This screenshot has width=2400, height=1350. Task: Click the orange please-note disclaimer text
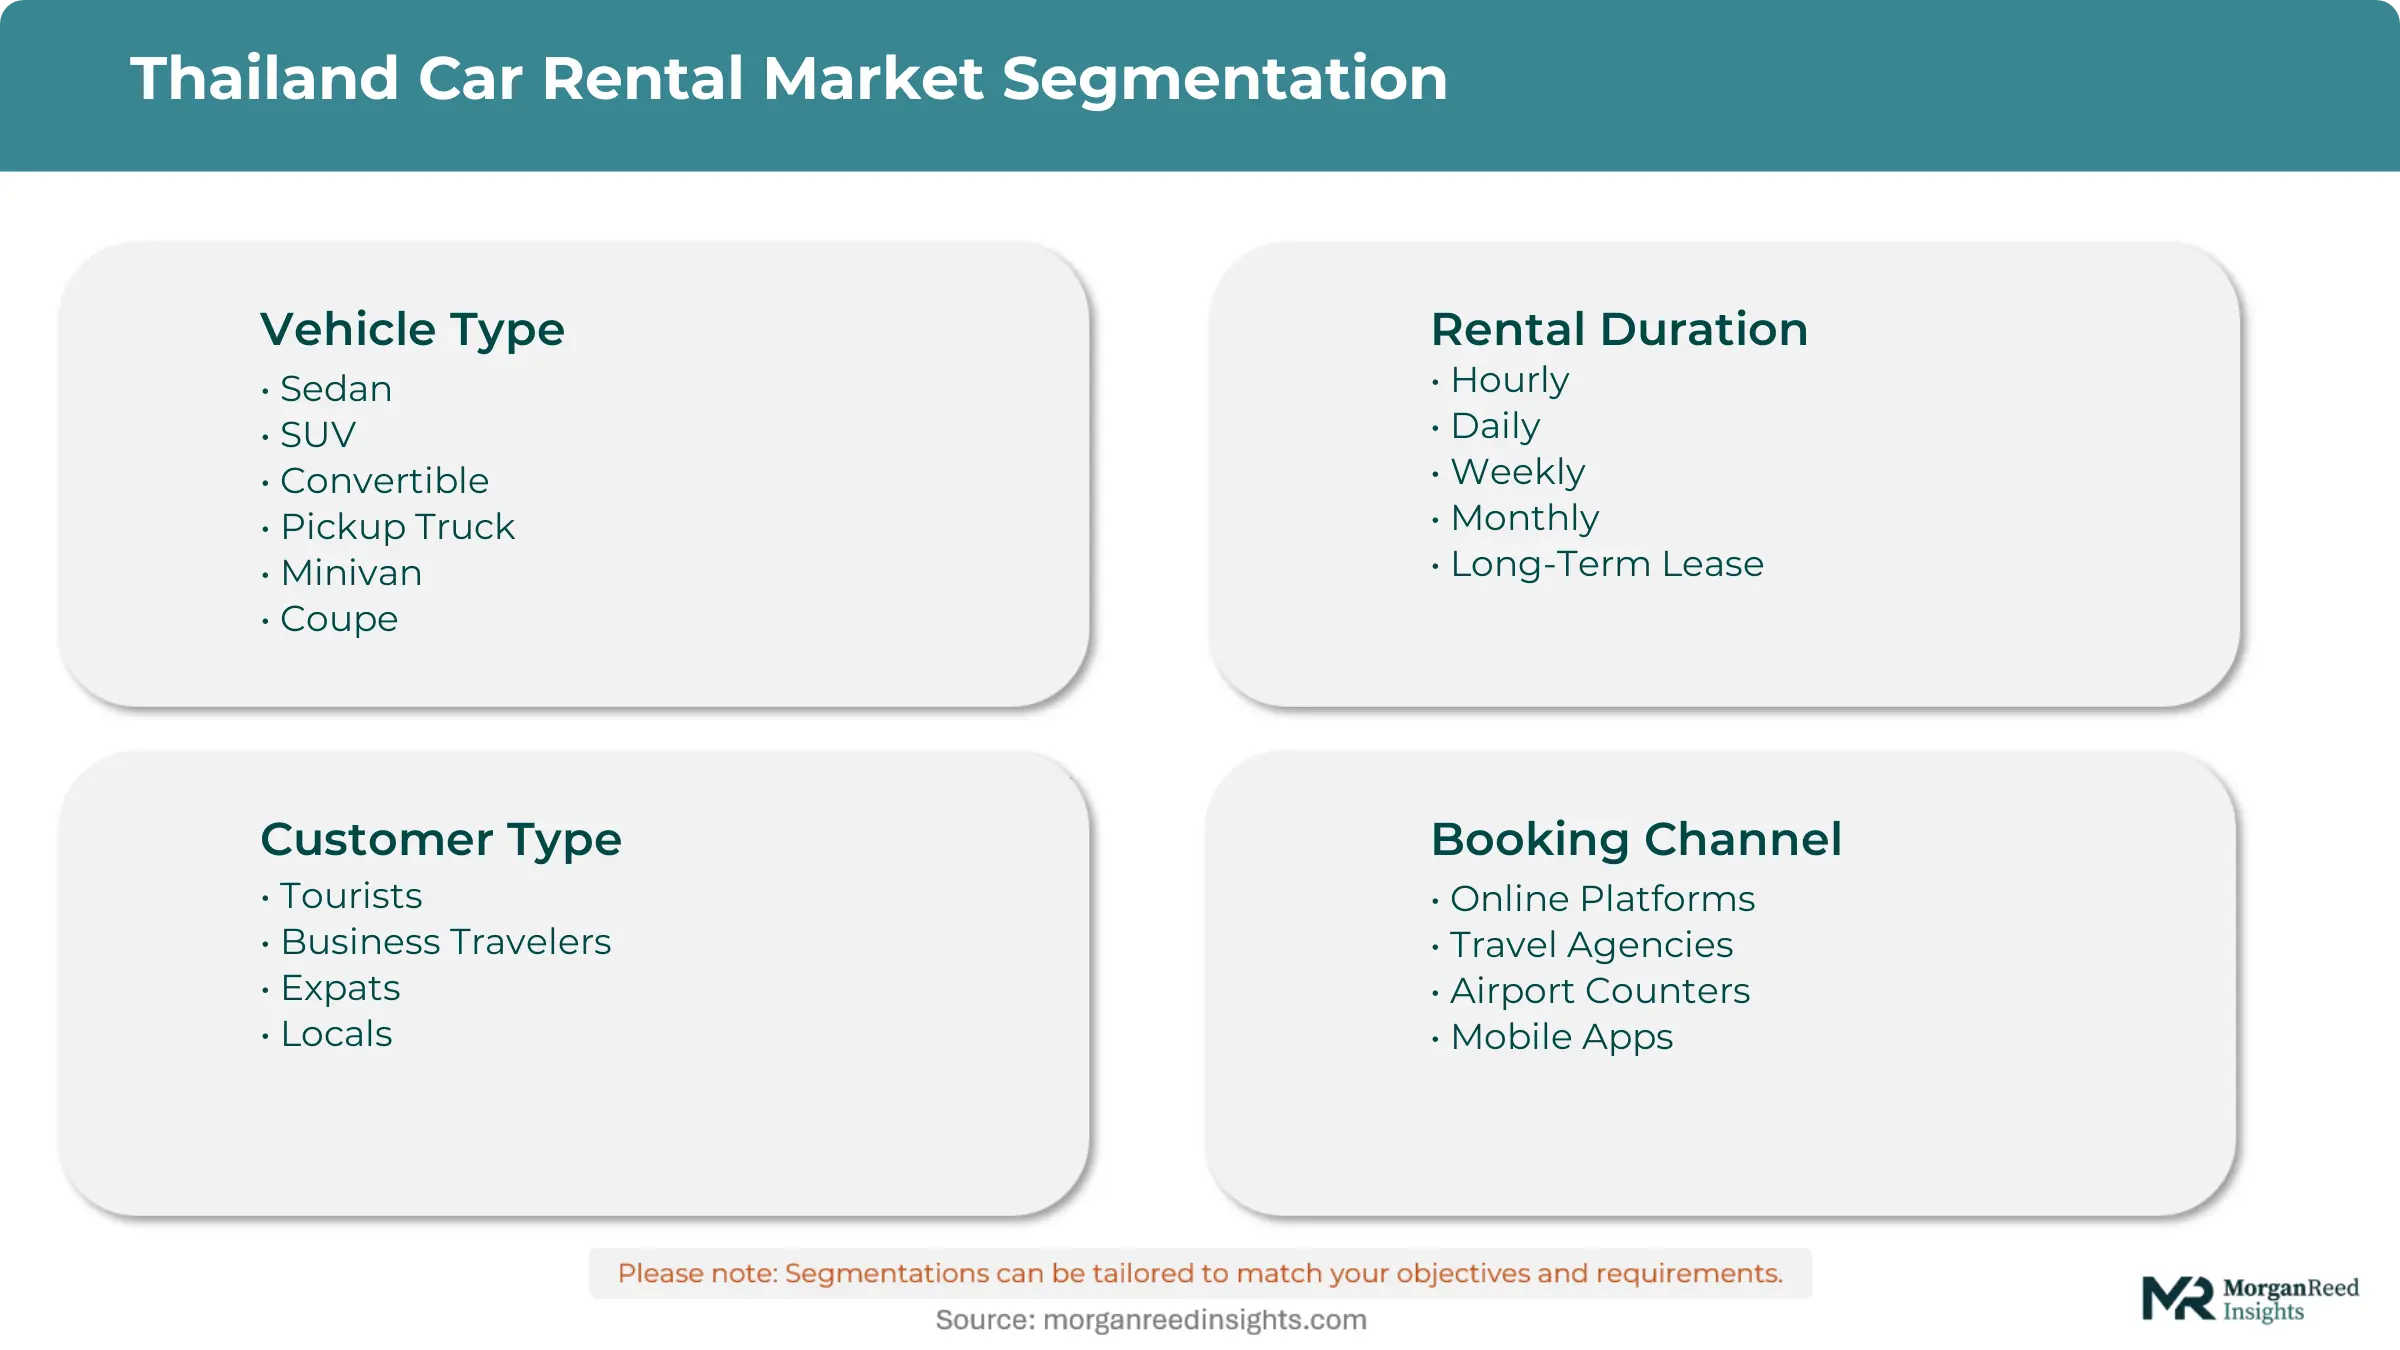point(1200,1274)
